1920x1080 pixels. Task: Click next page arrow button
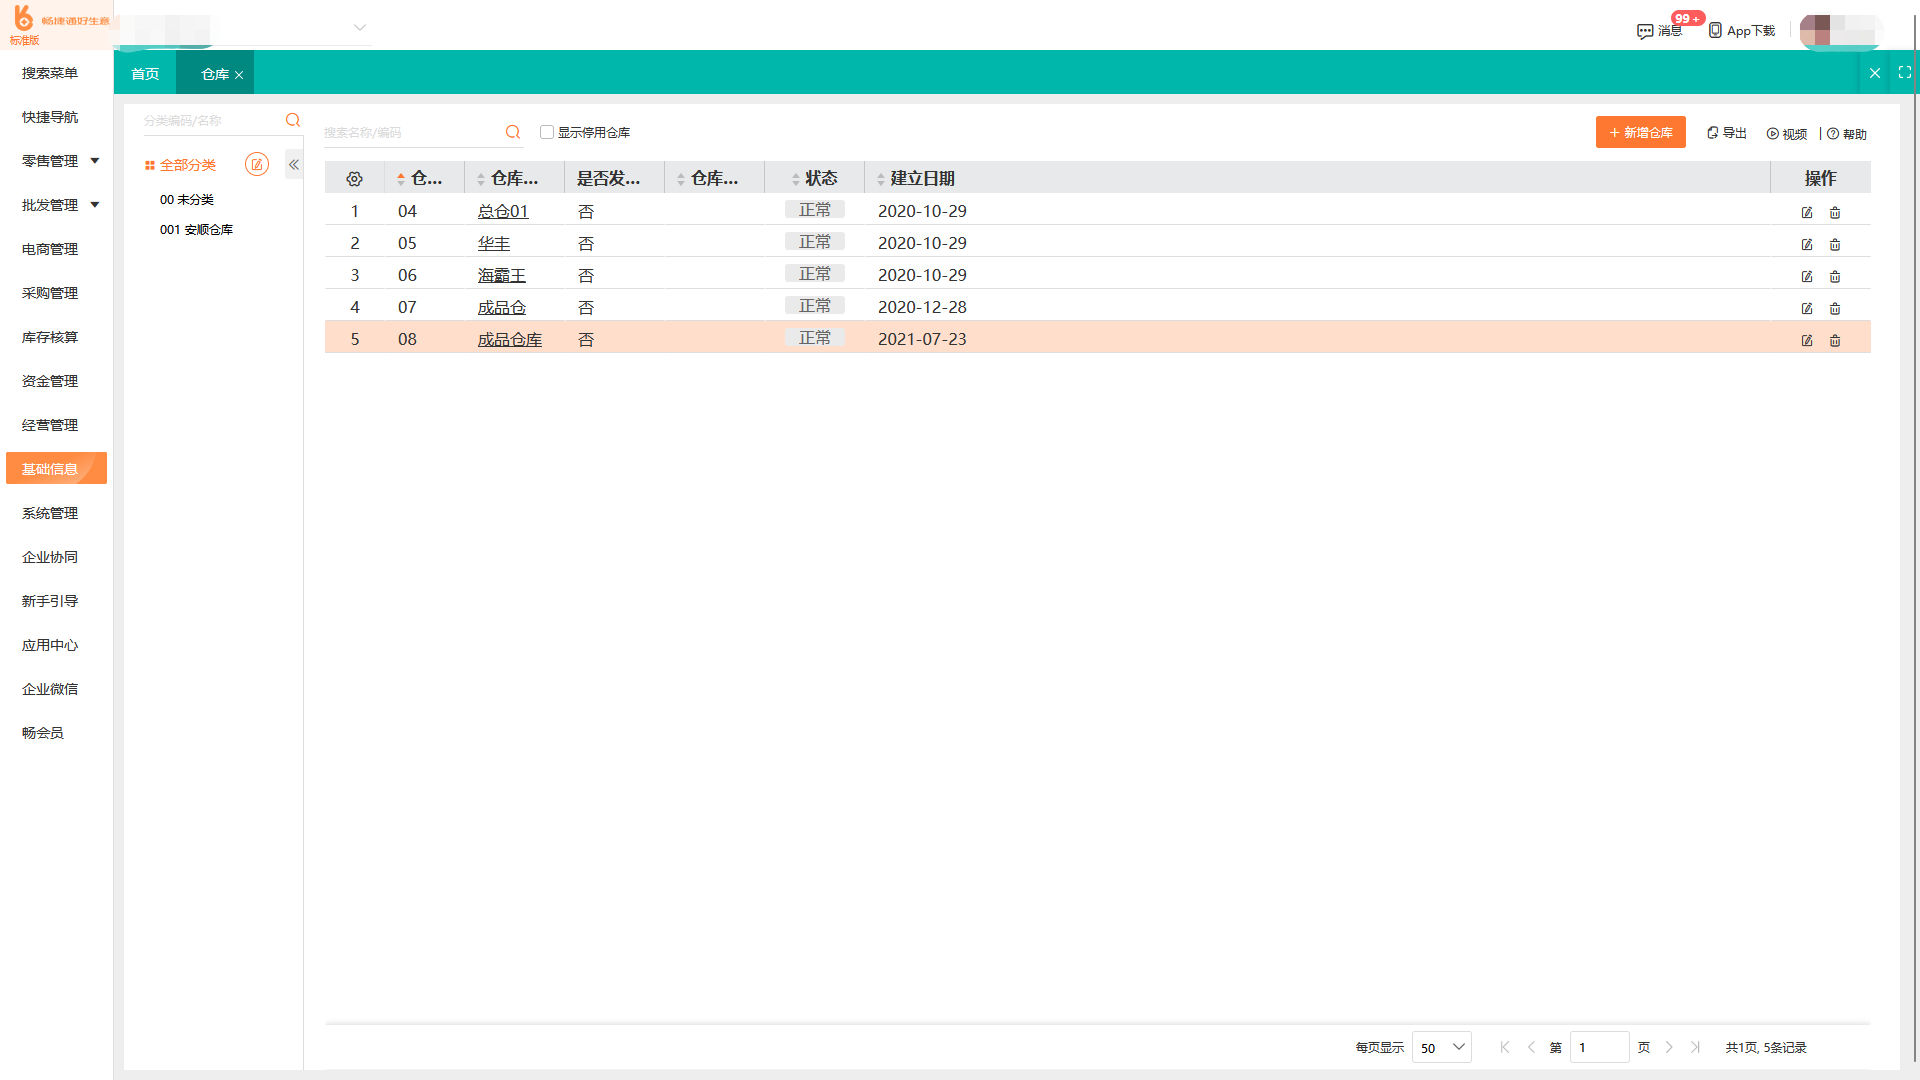(1667, 1047)
